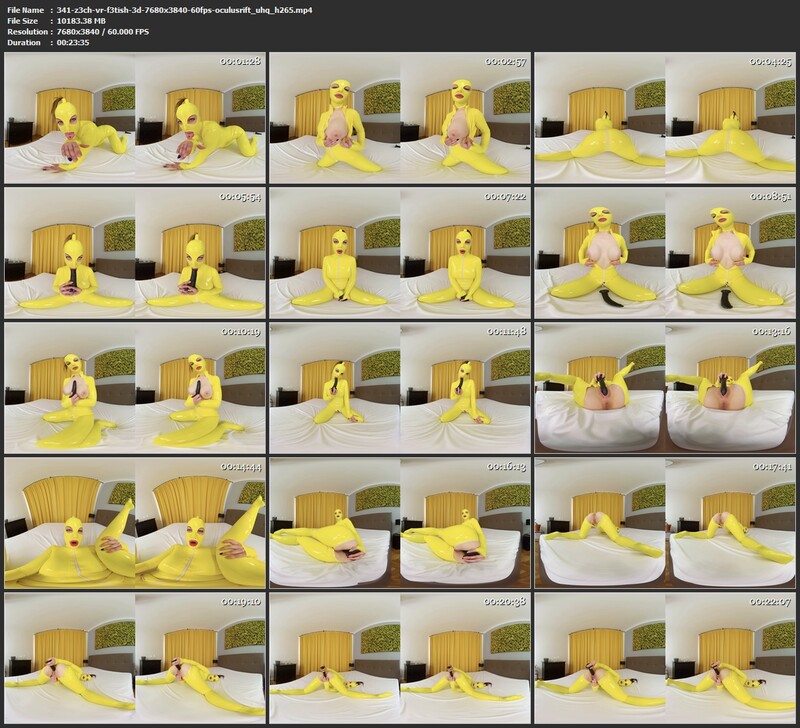Image resolution: width=800 pixels, height=728 pixels.
Task: Open the frame marked 00:04:25
Action: (664, 118)
